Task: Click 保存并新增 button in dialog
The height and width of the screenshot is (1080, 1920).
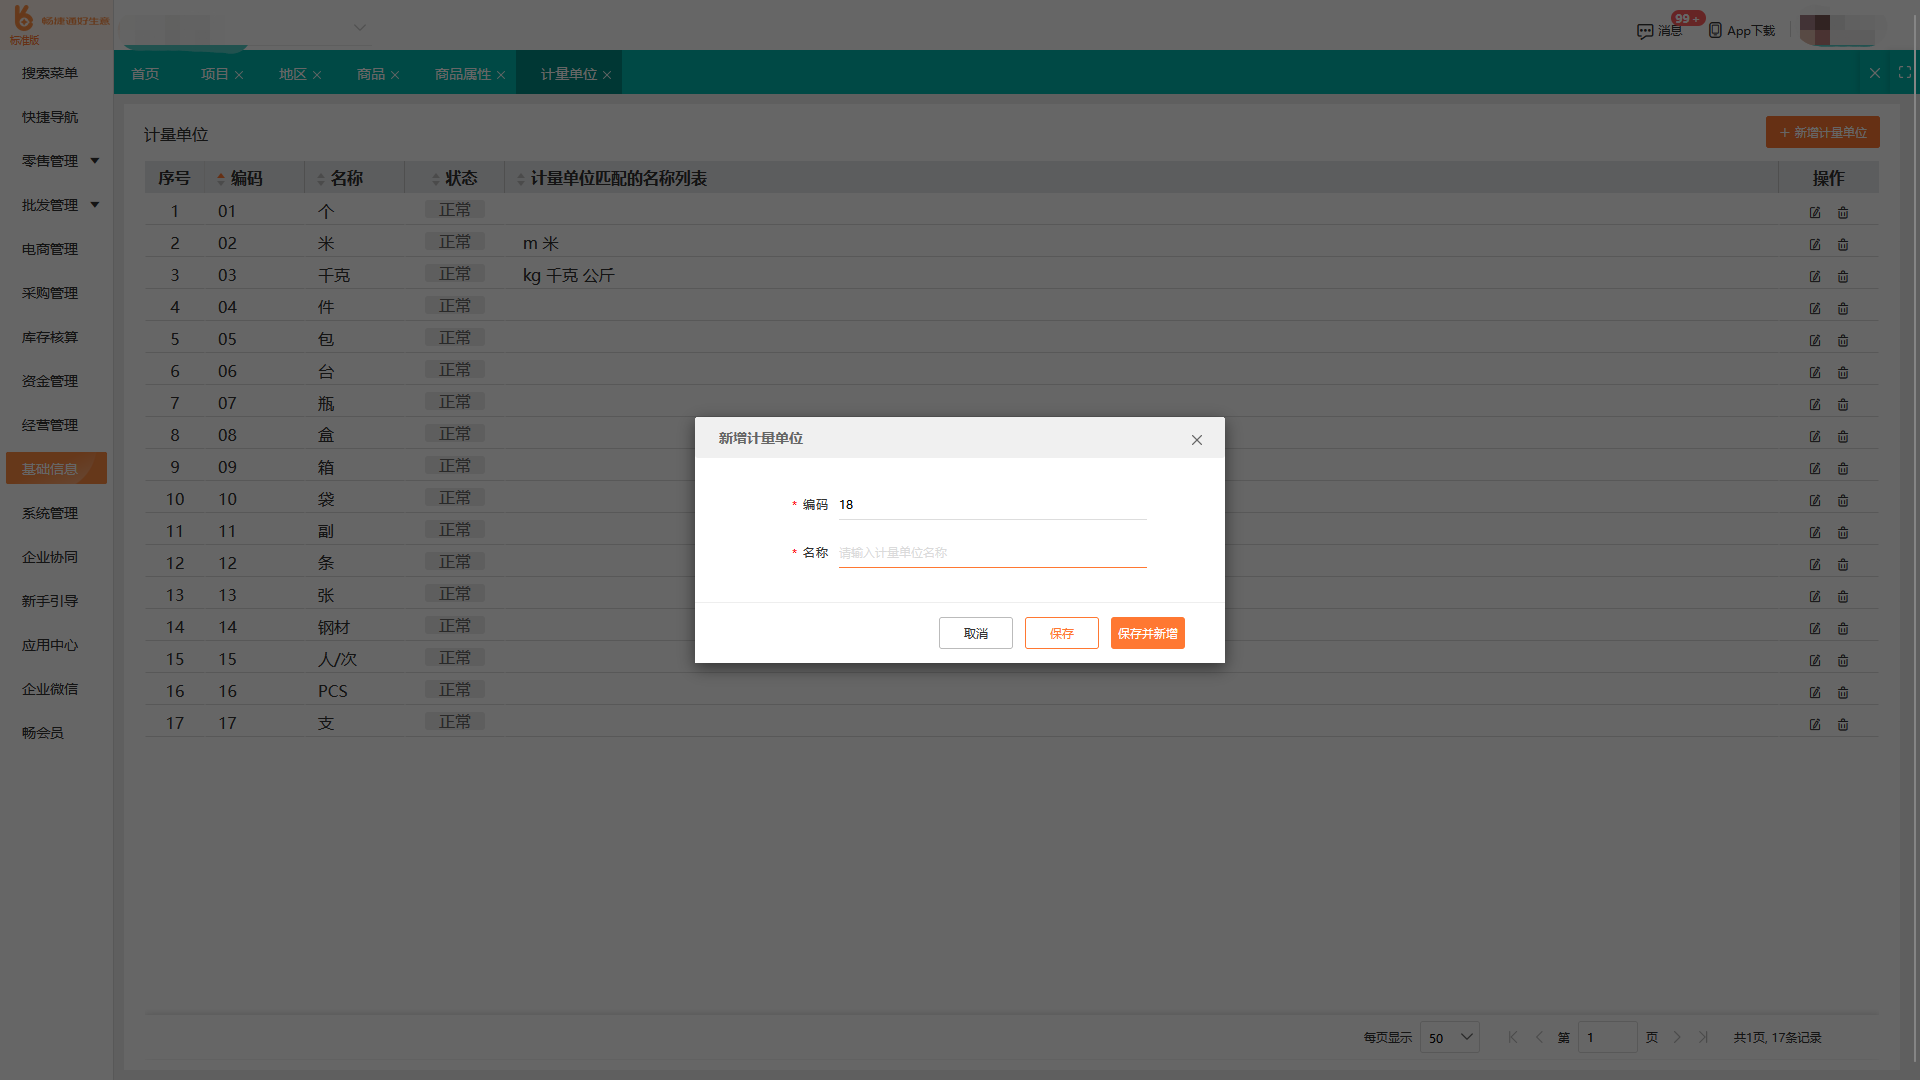Action: pos(1146,633)
